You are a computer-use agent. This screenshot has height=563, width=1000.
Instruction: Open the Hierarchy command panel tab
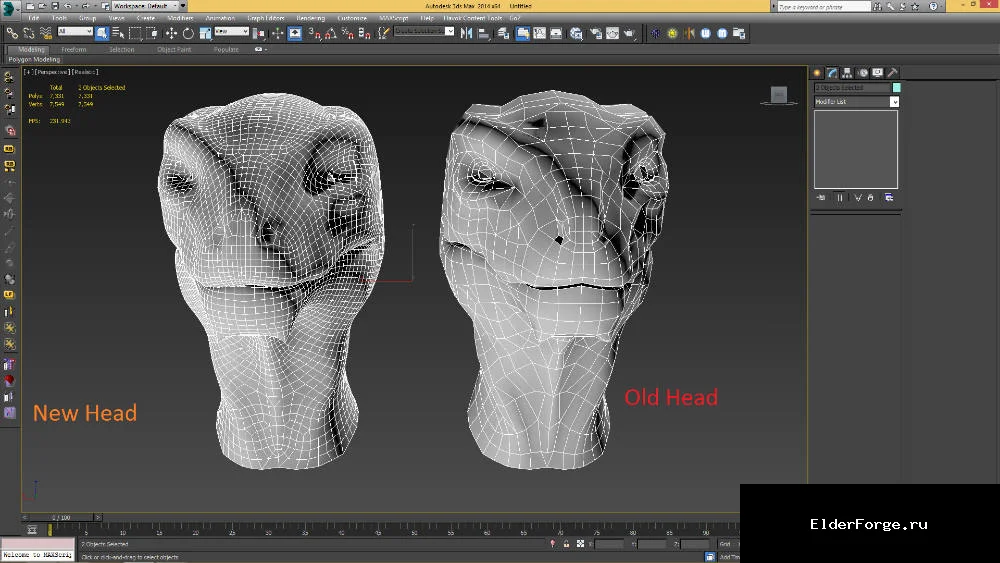[x=847, y=73]
